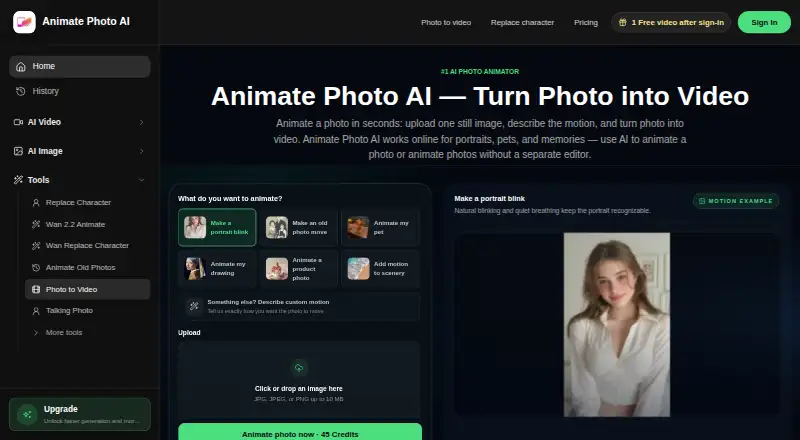Click the AI Video camera icon
800x440 pixels.
(18, 122)
